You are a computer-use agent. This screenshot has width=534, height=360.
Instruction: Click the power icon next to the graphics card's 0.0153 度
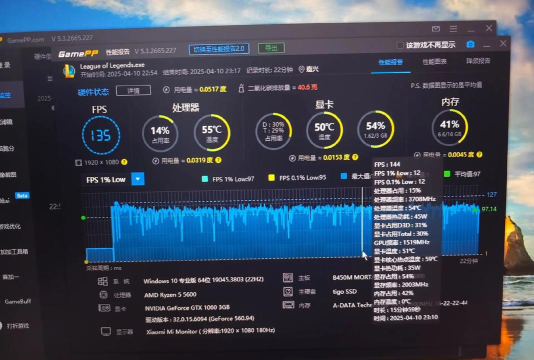pos(292,158)
